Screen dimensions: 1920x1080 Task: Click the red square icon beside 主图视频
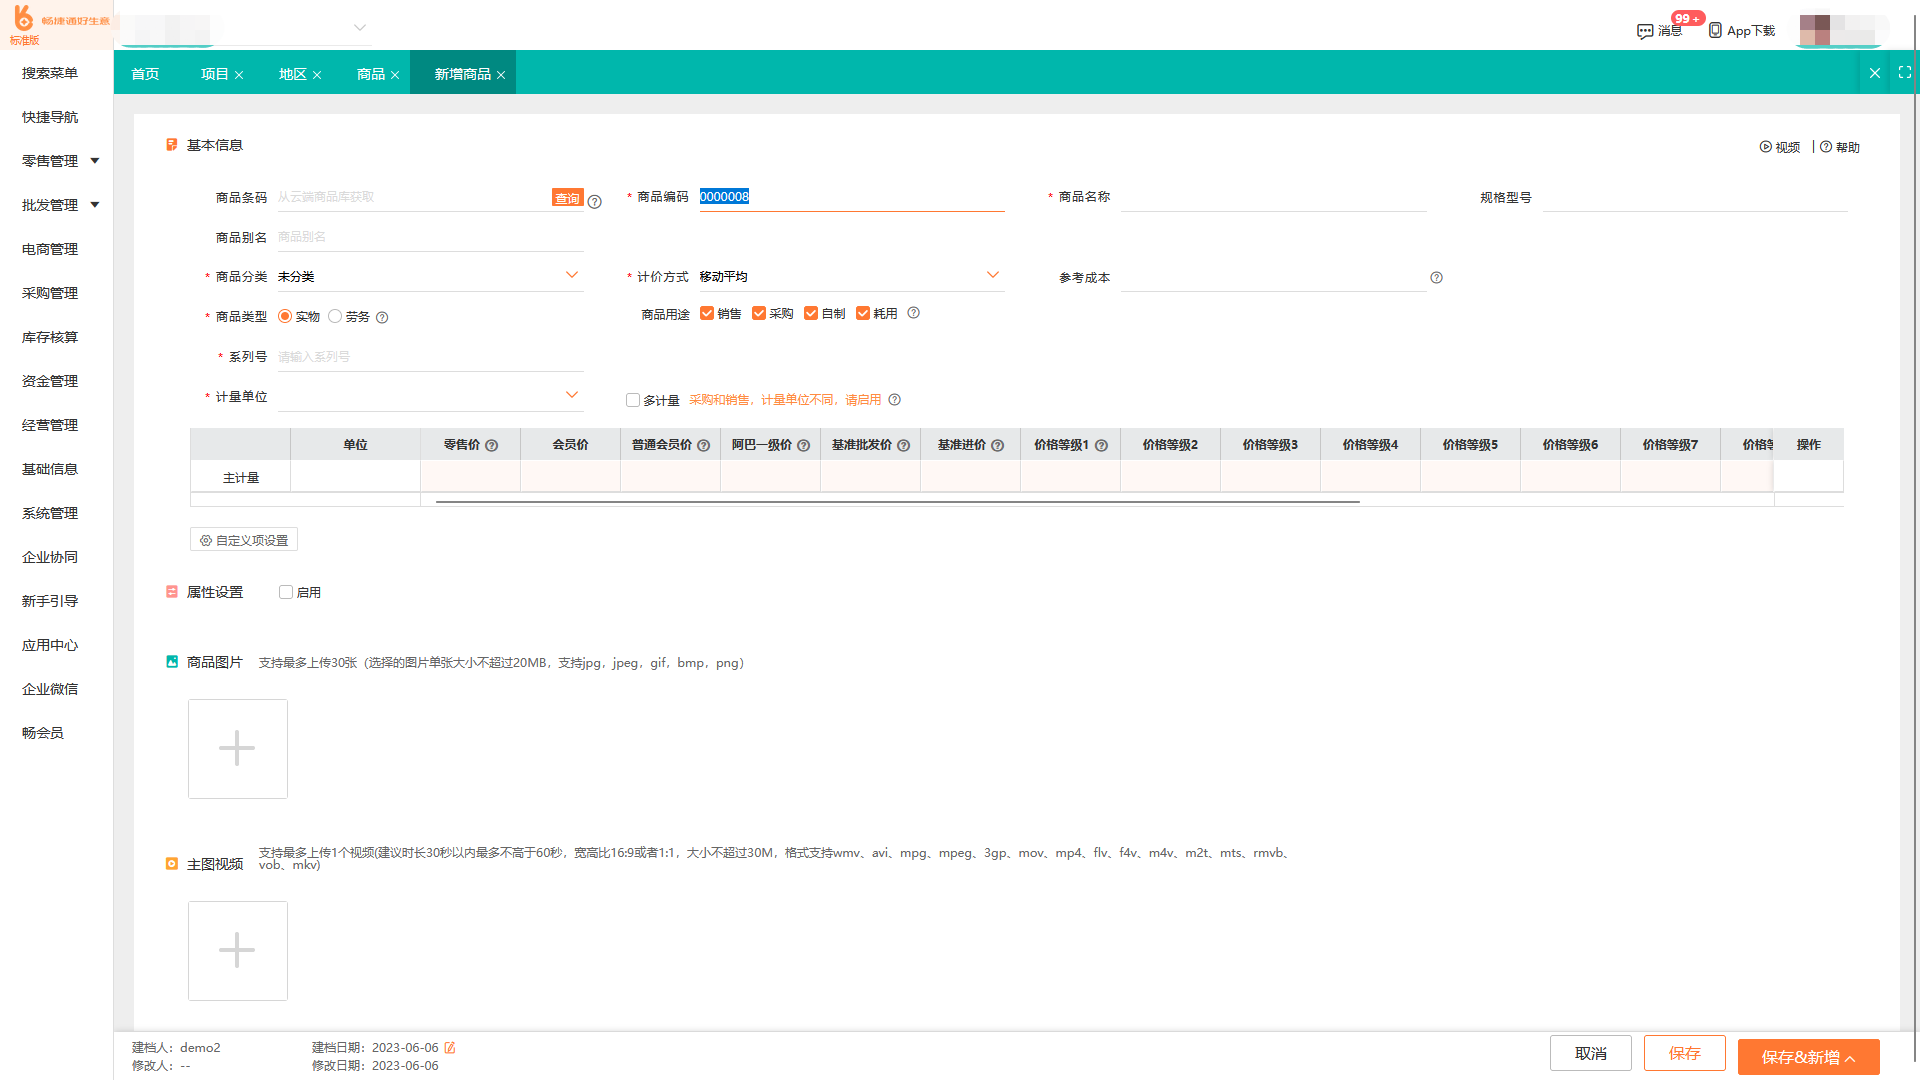coord(173,864)
